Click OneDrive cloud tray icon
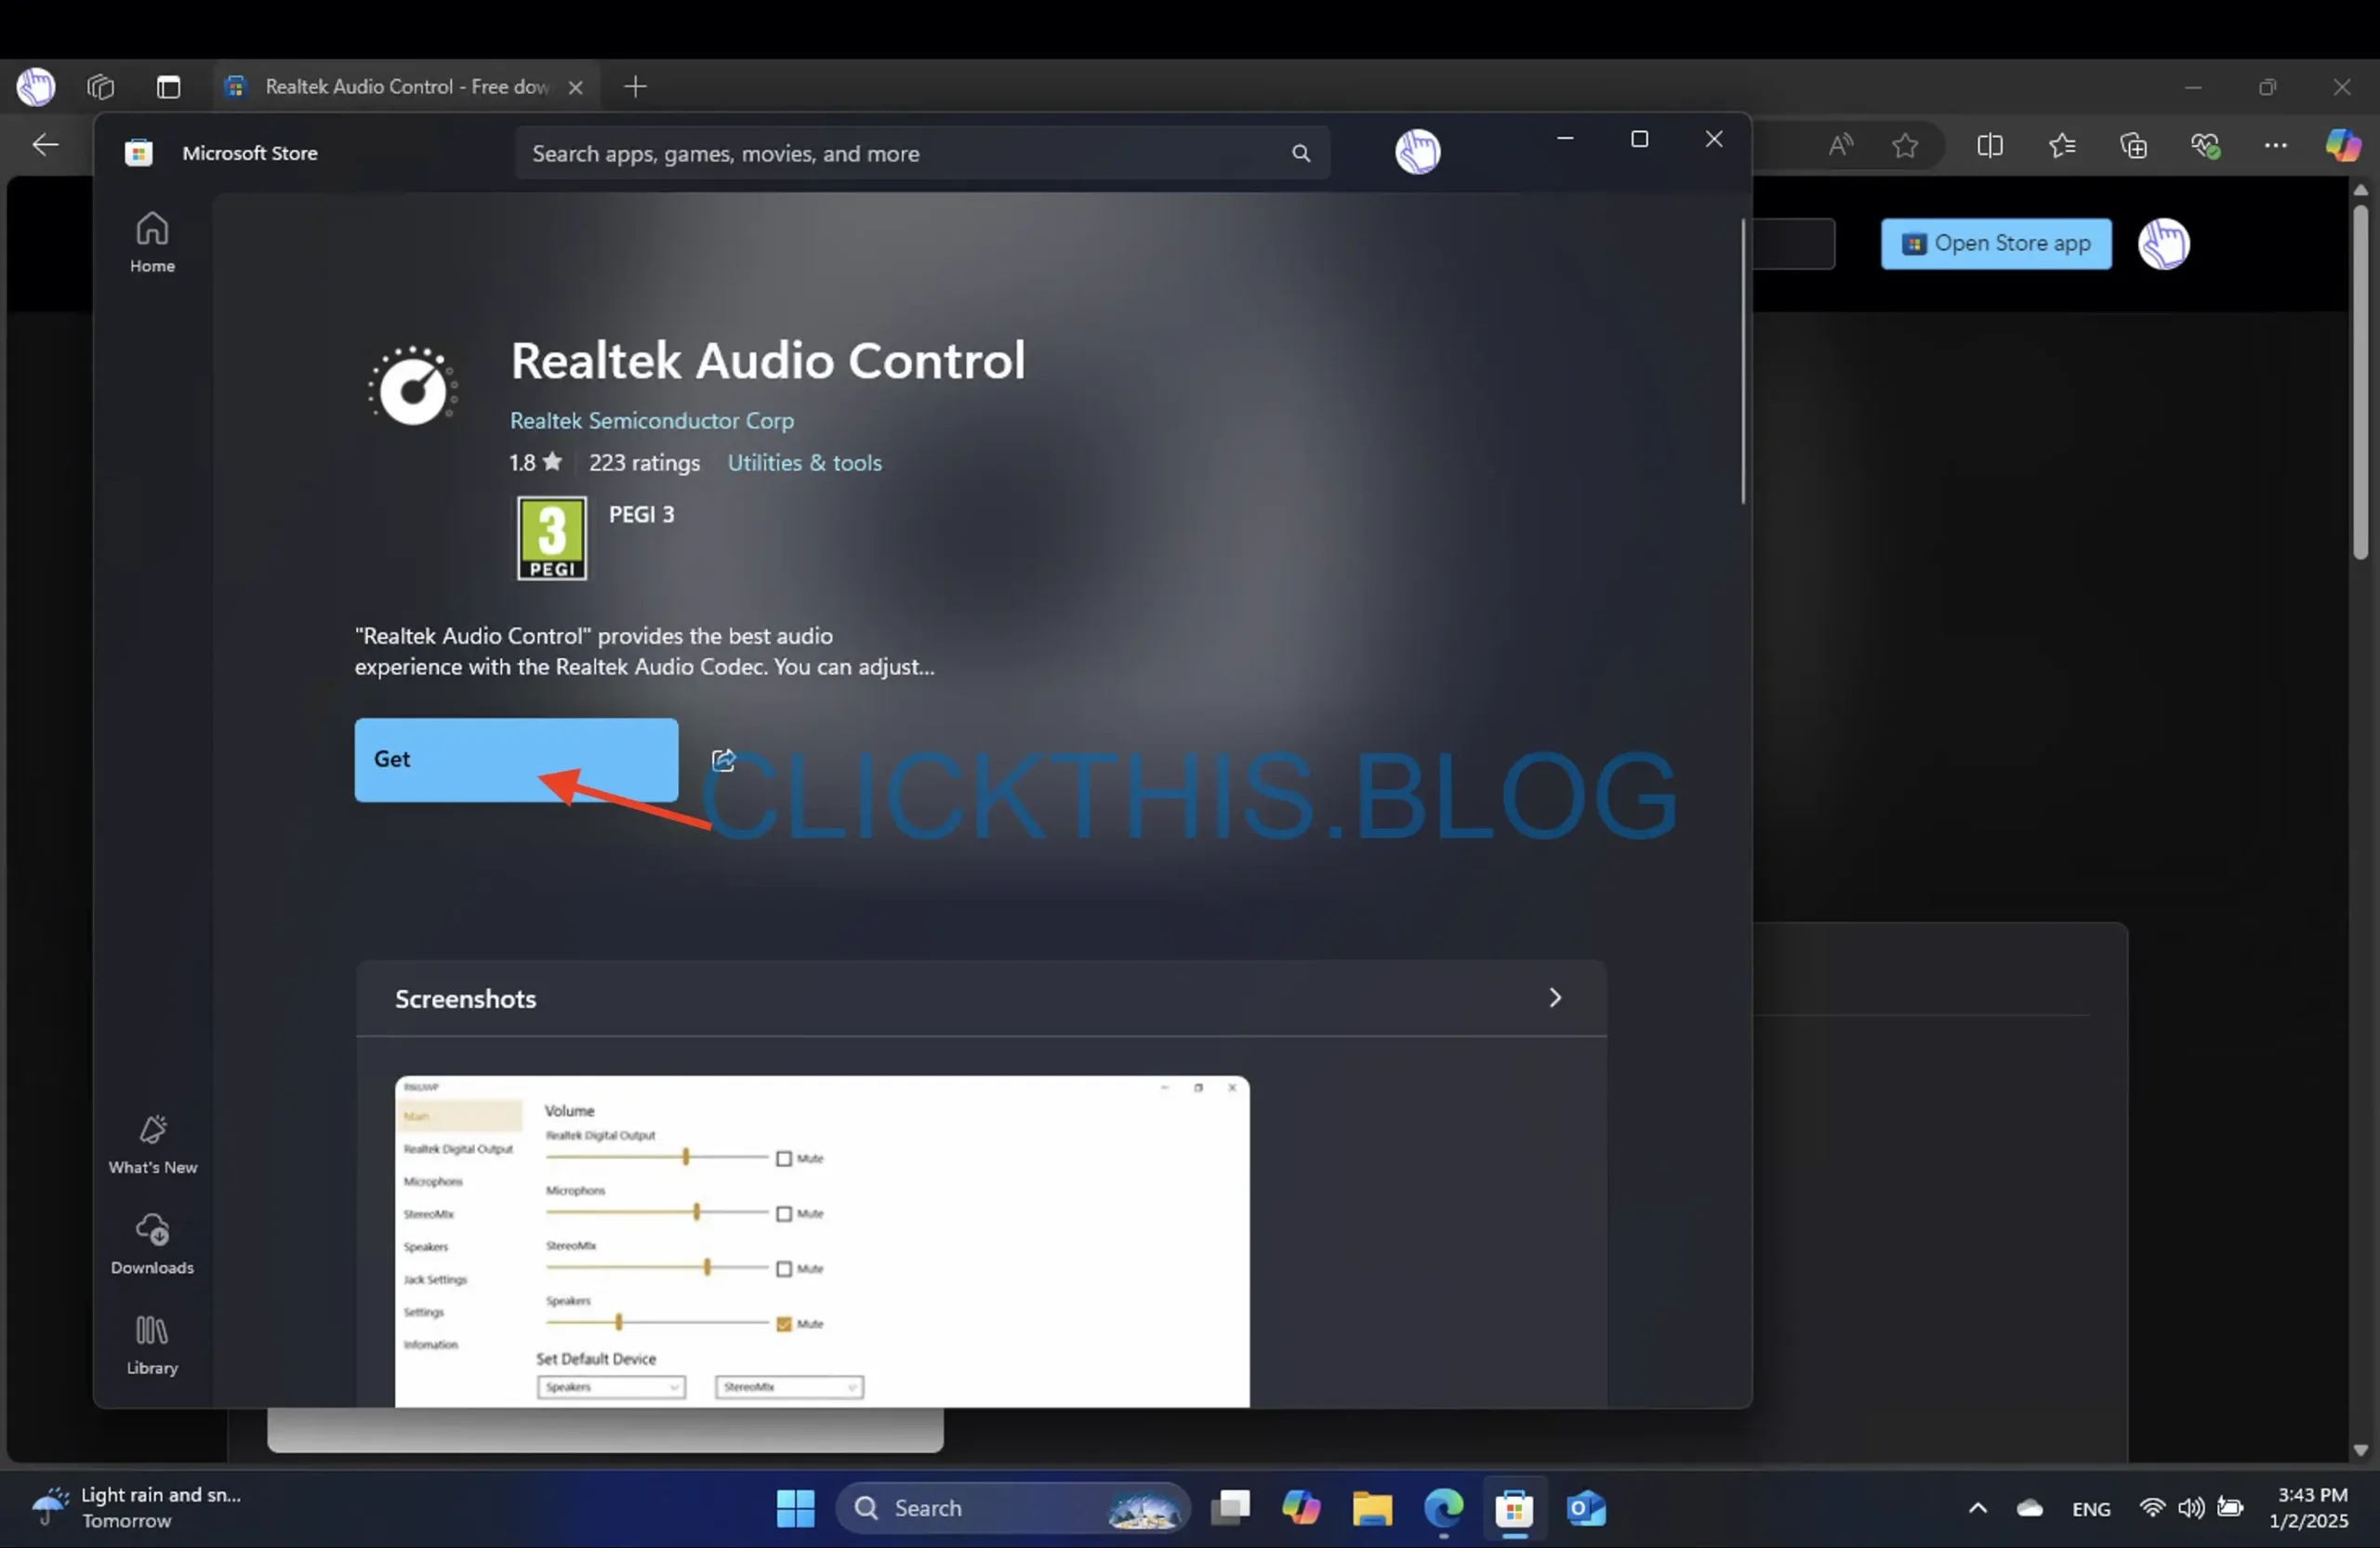 pyautogui.click(x=2029, y=1508)
